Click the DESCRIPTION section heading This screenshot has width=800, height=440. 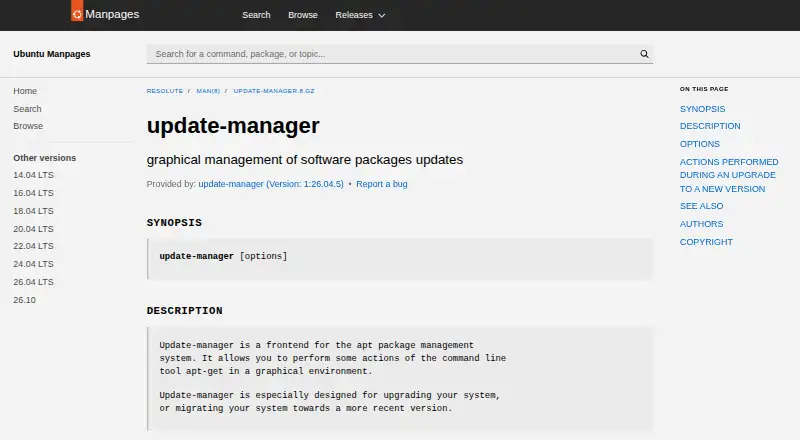(x=185, y=311)
